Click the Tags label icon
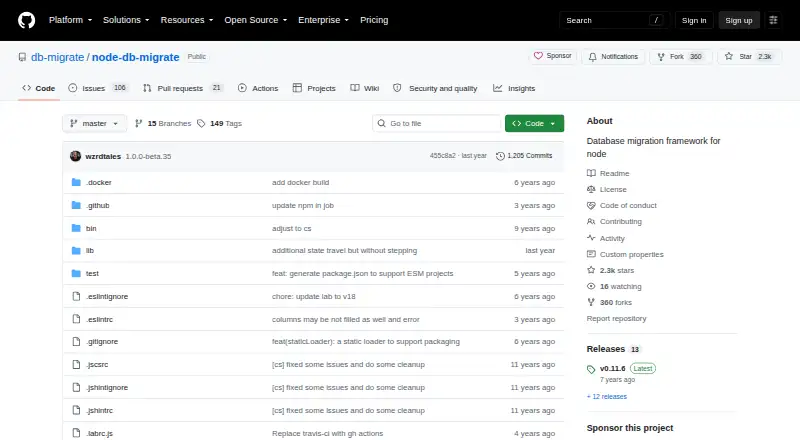The image size is (800, 440). pos(201,124)
